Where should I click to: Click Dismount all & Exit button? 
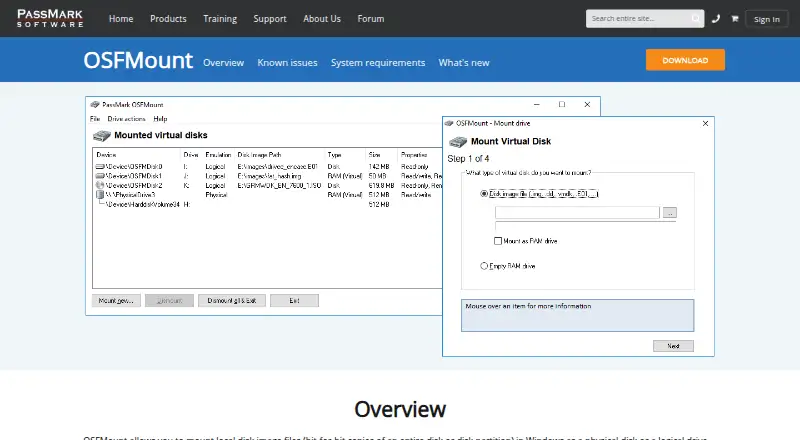pos(232,301)
